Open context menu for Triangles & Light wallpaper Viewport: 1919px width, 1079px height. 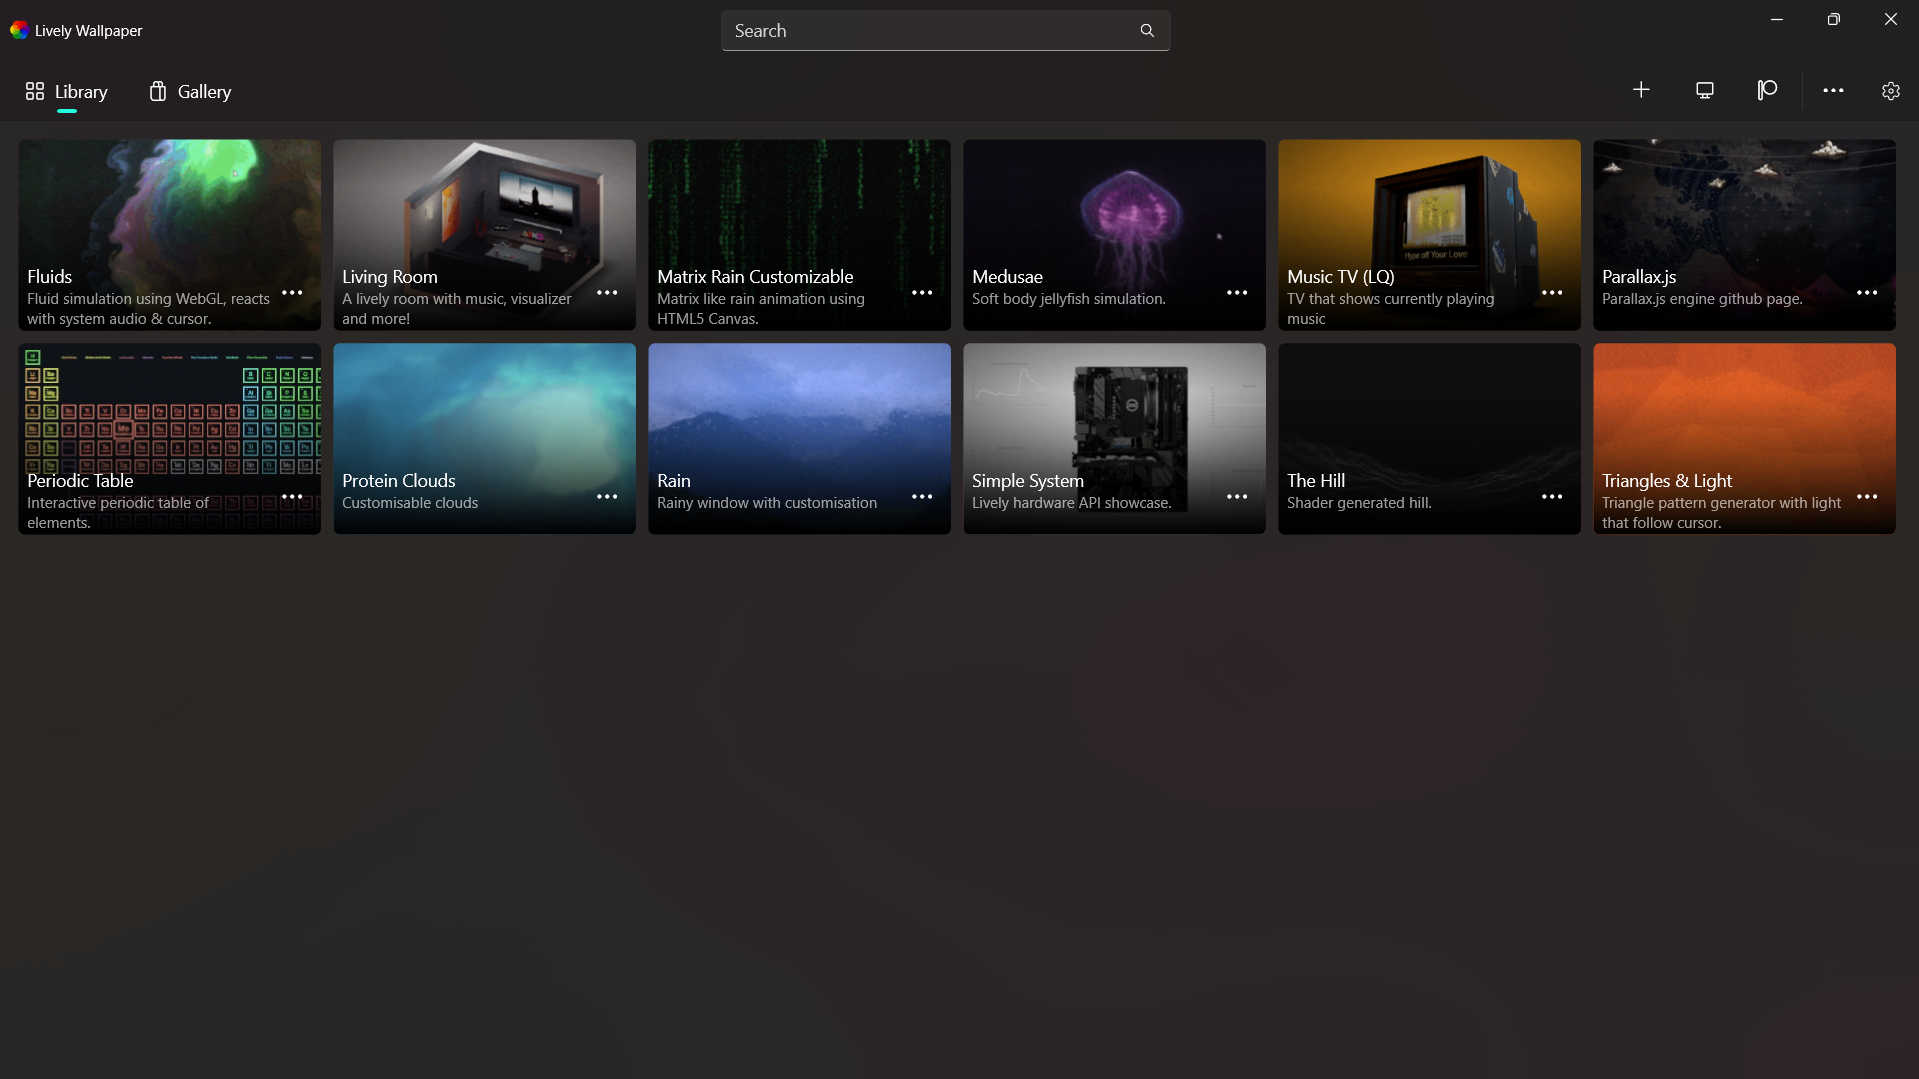pyautogui.click(x=1867, y=497)
